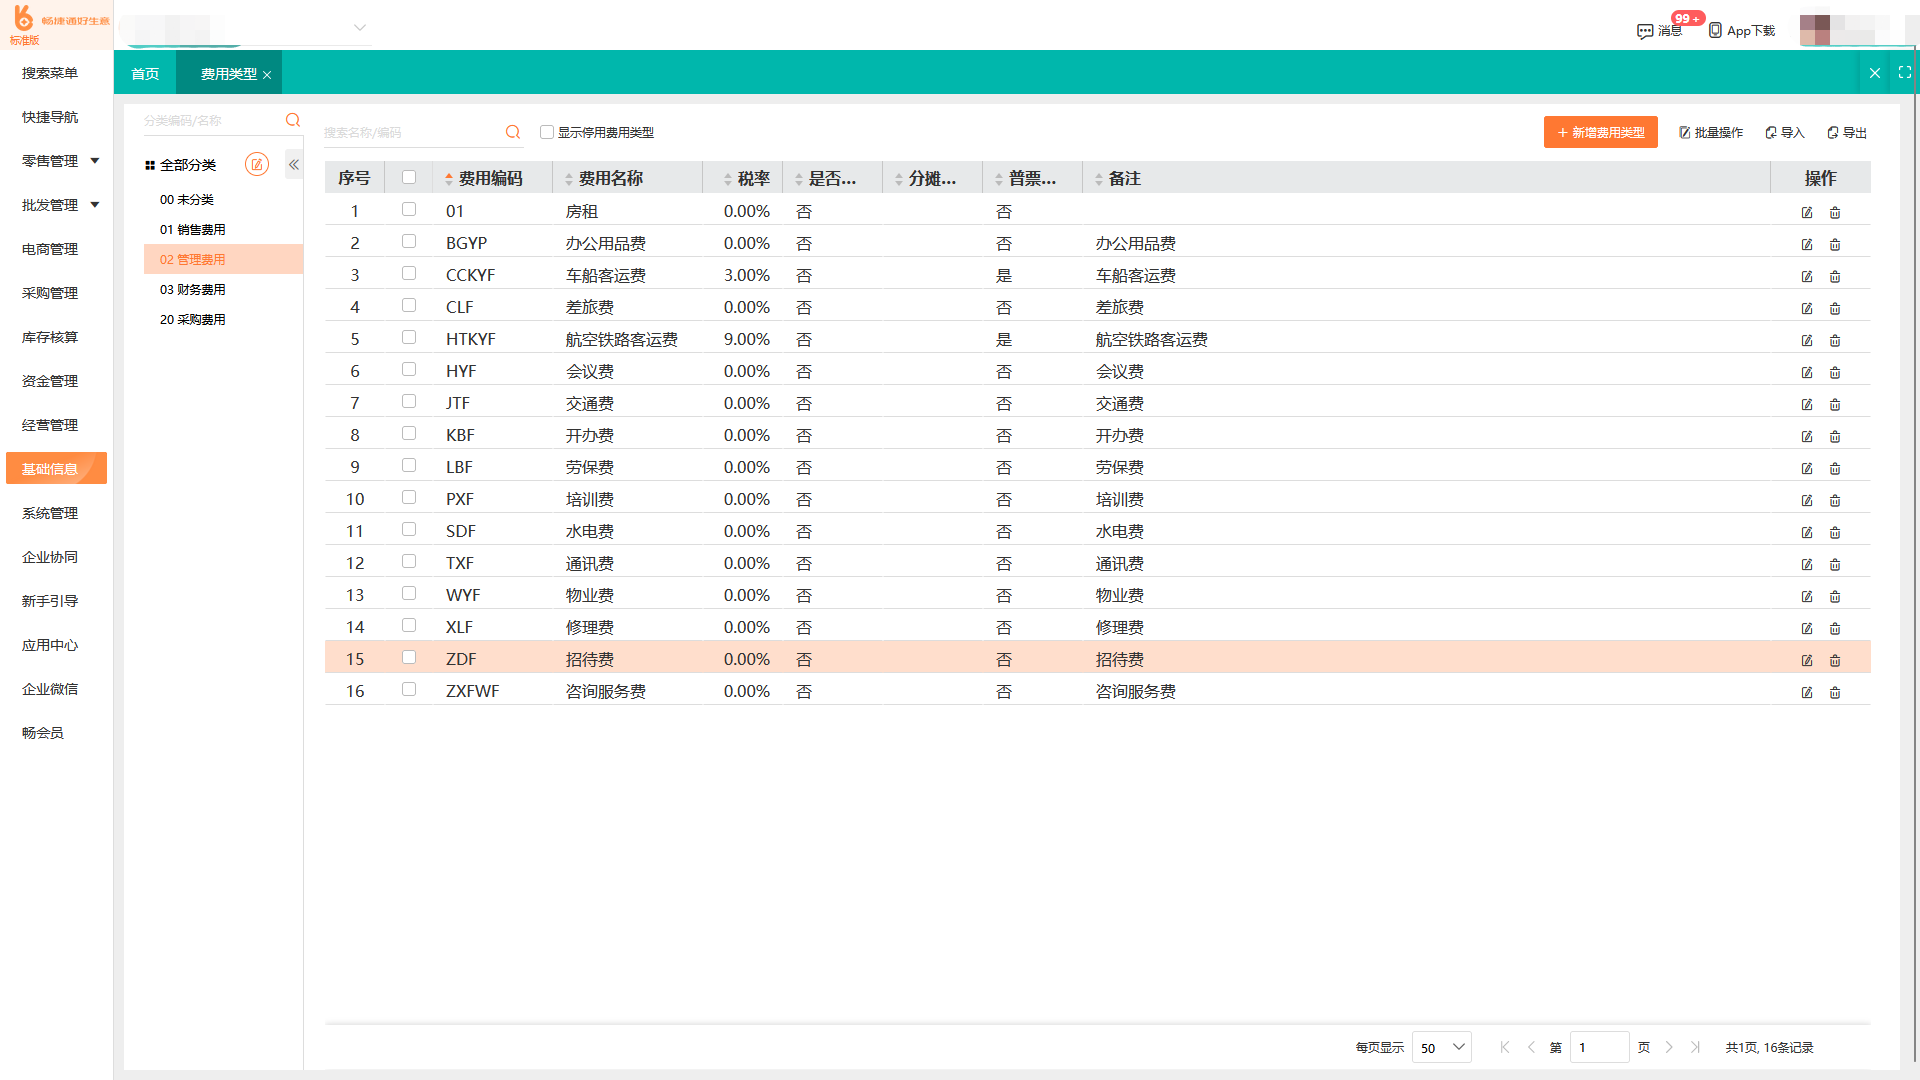This screenshot has height=1080, width=1920.
Task: Click the collapse left sidebar arrow
Action: tap(293, 164)
